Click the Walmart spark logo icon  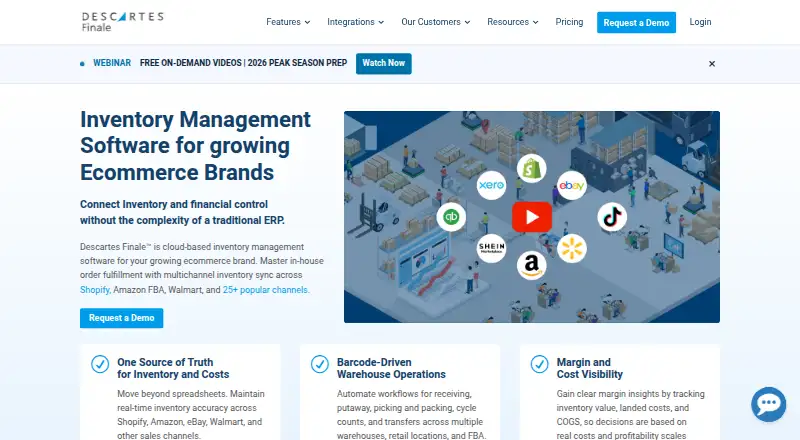[571, 249]
